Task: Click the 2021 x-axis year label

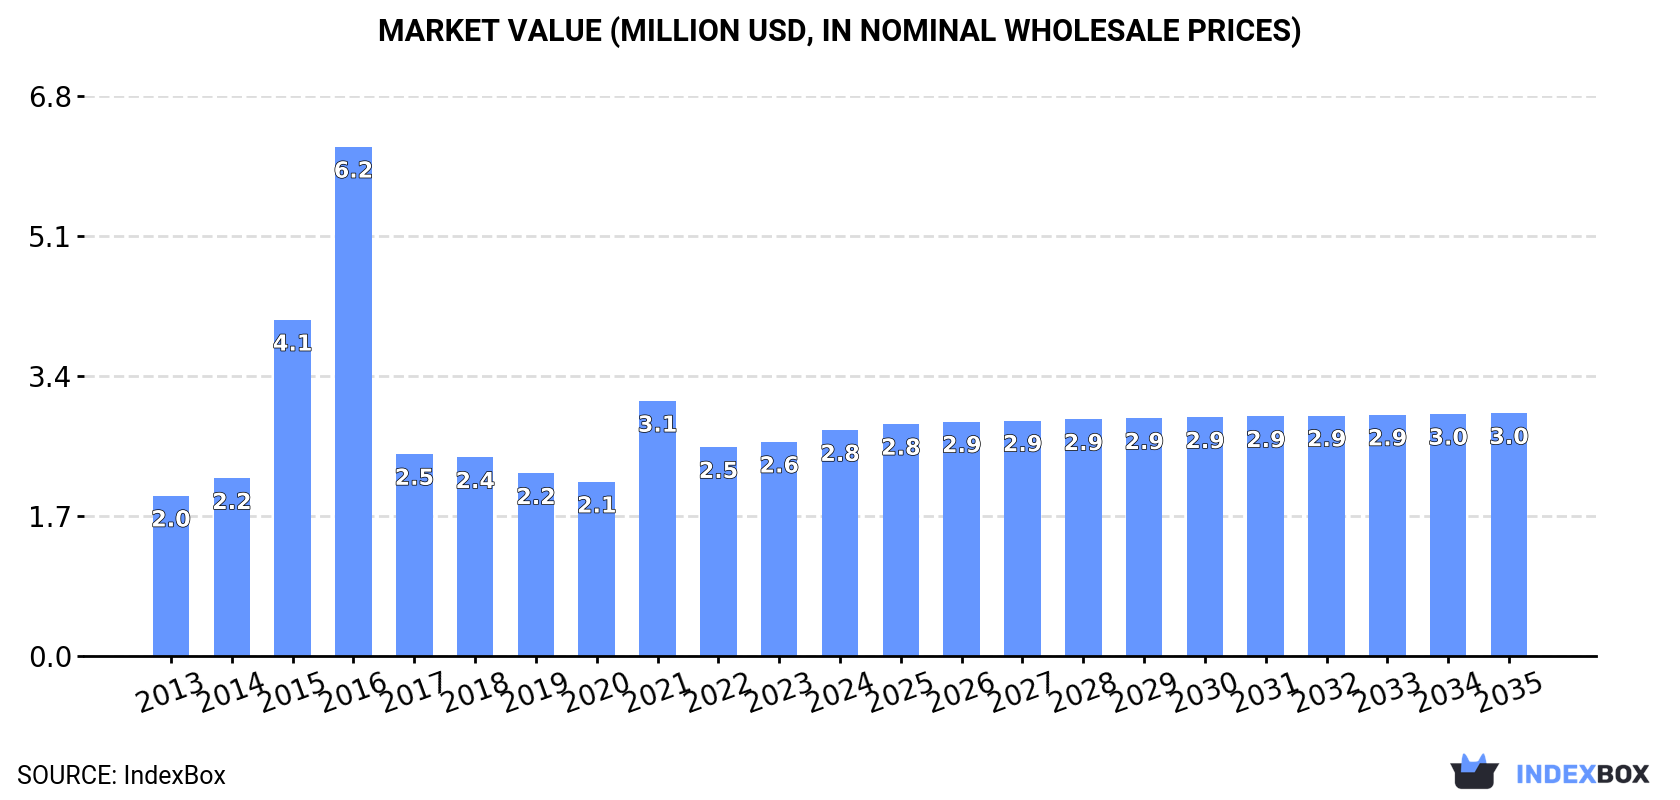Action: [657, 692]
